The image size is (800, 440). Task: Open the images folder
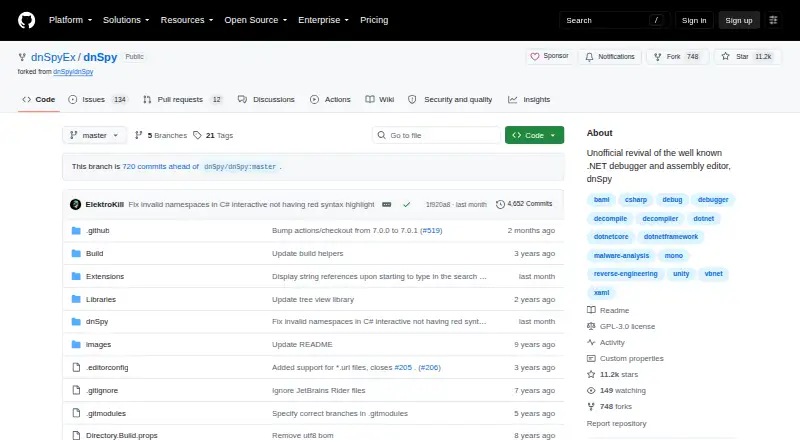(98, 345)
